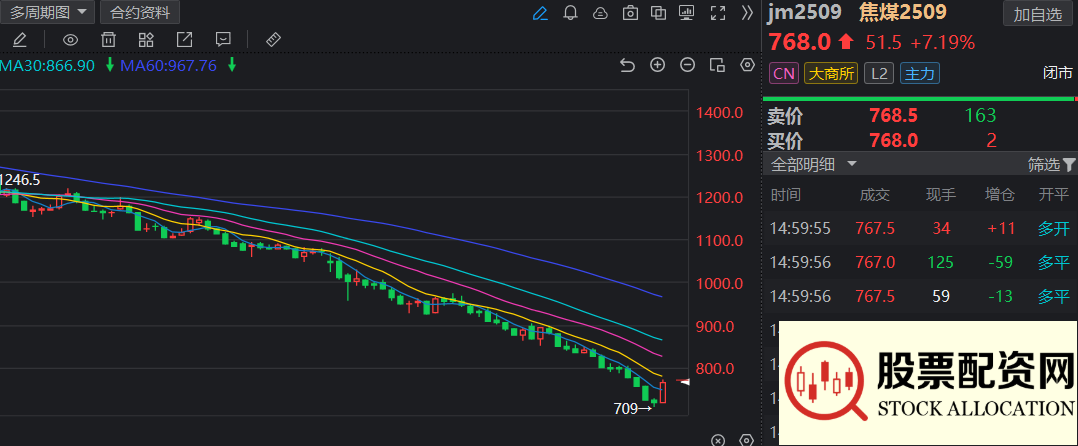Enter fullscreen chart mode
The width and height of the screenshot is (1078, 446).
click(717, 13)
